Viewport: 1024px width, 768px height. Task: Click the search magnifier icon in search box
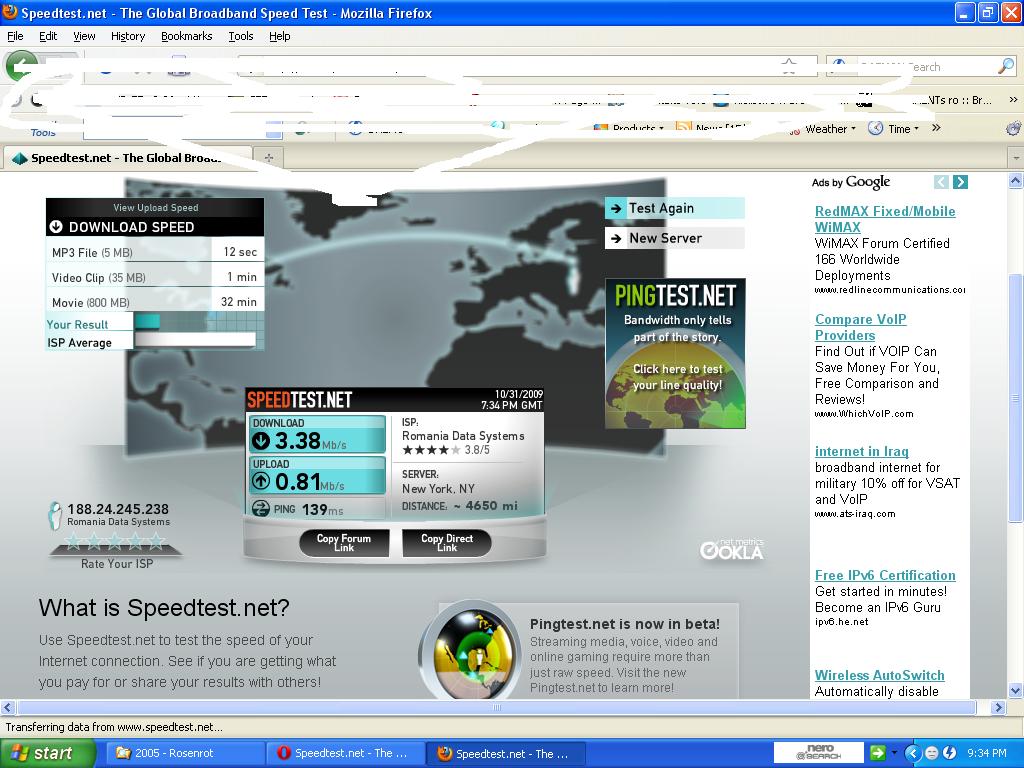point(1005,66)
